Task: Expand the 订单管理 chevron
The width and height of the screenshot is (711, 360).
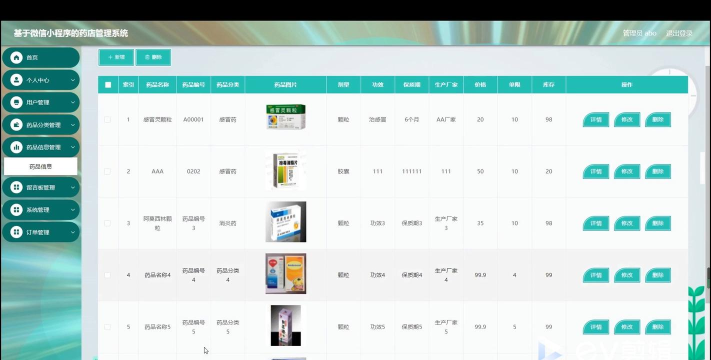Action: click(x=73, y=232)
